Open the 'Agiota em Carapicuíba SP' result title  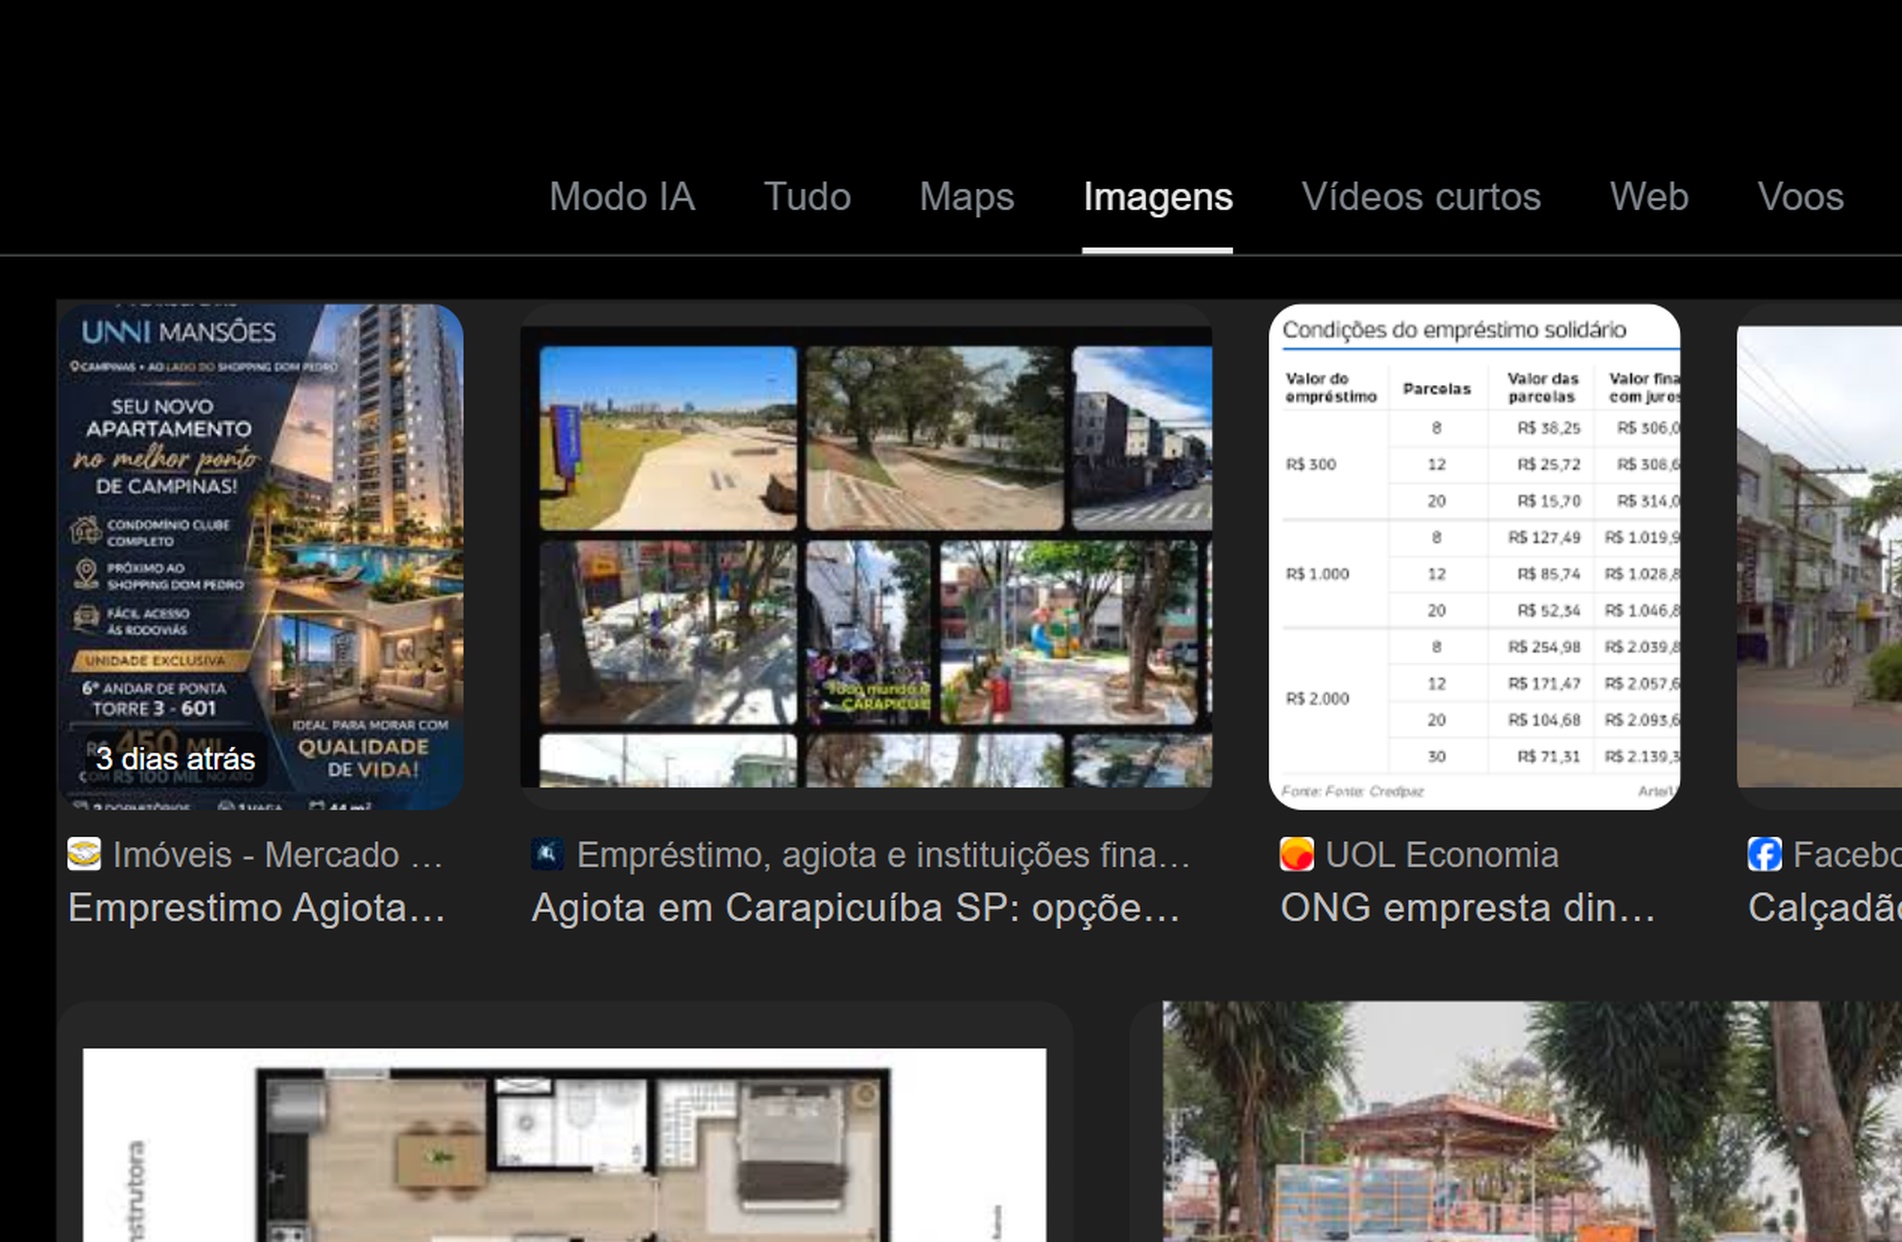pyautogui.click(x=855, y=908)
